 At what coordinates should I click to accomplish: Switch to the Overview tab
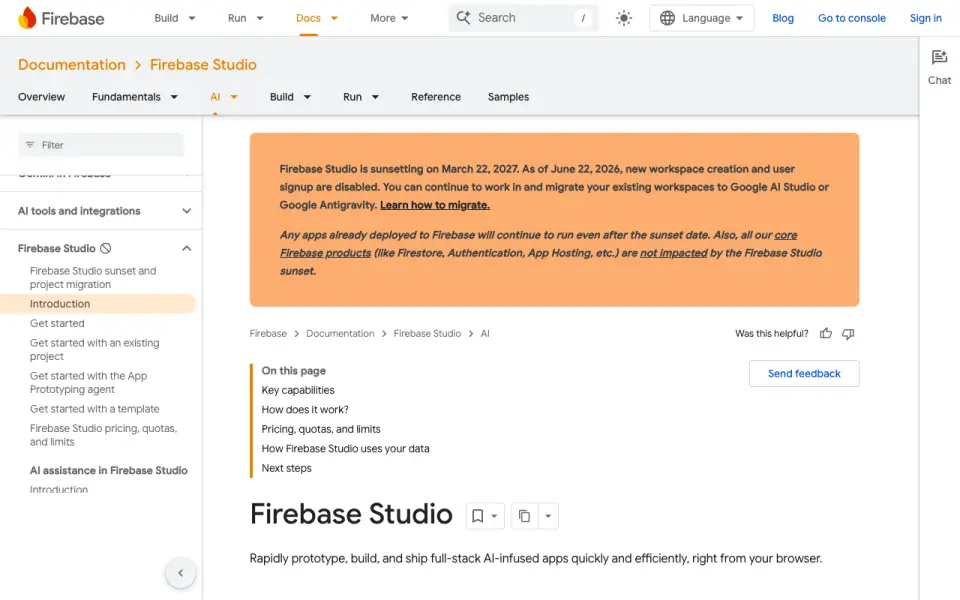click(41, 97)
